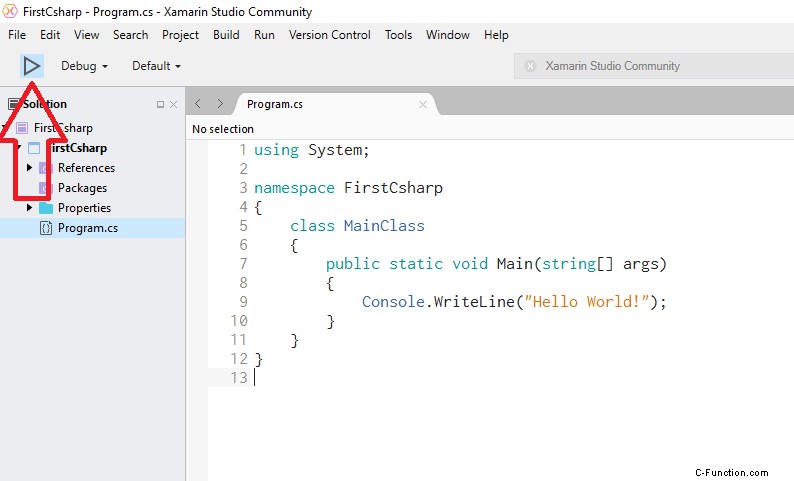Open the Build menu
The image size is (794, 481).
[x=226, y=35]
